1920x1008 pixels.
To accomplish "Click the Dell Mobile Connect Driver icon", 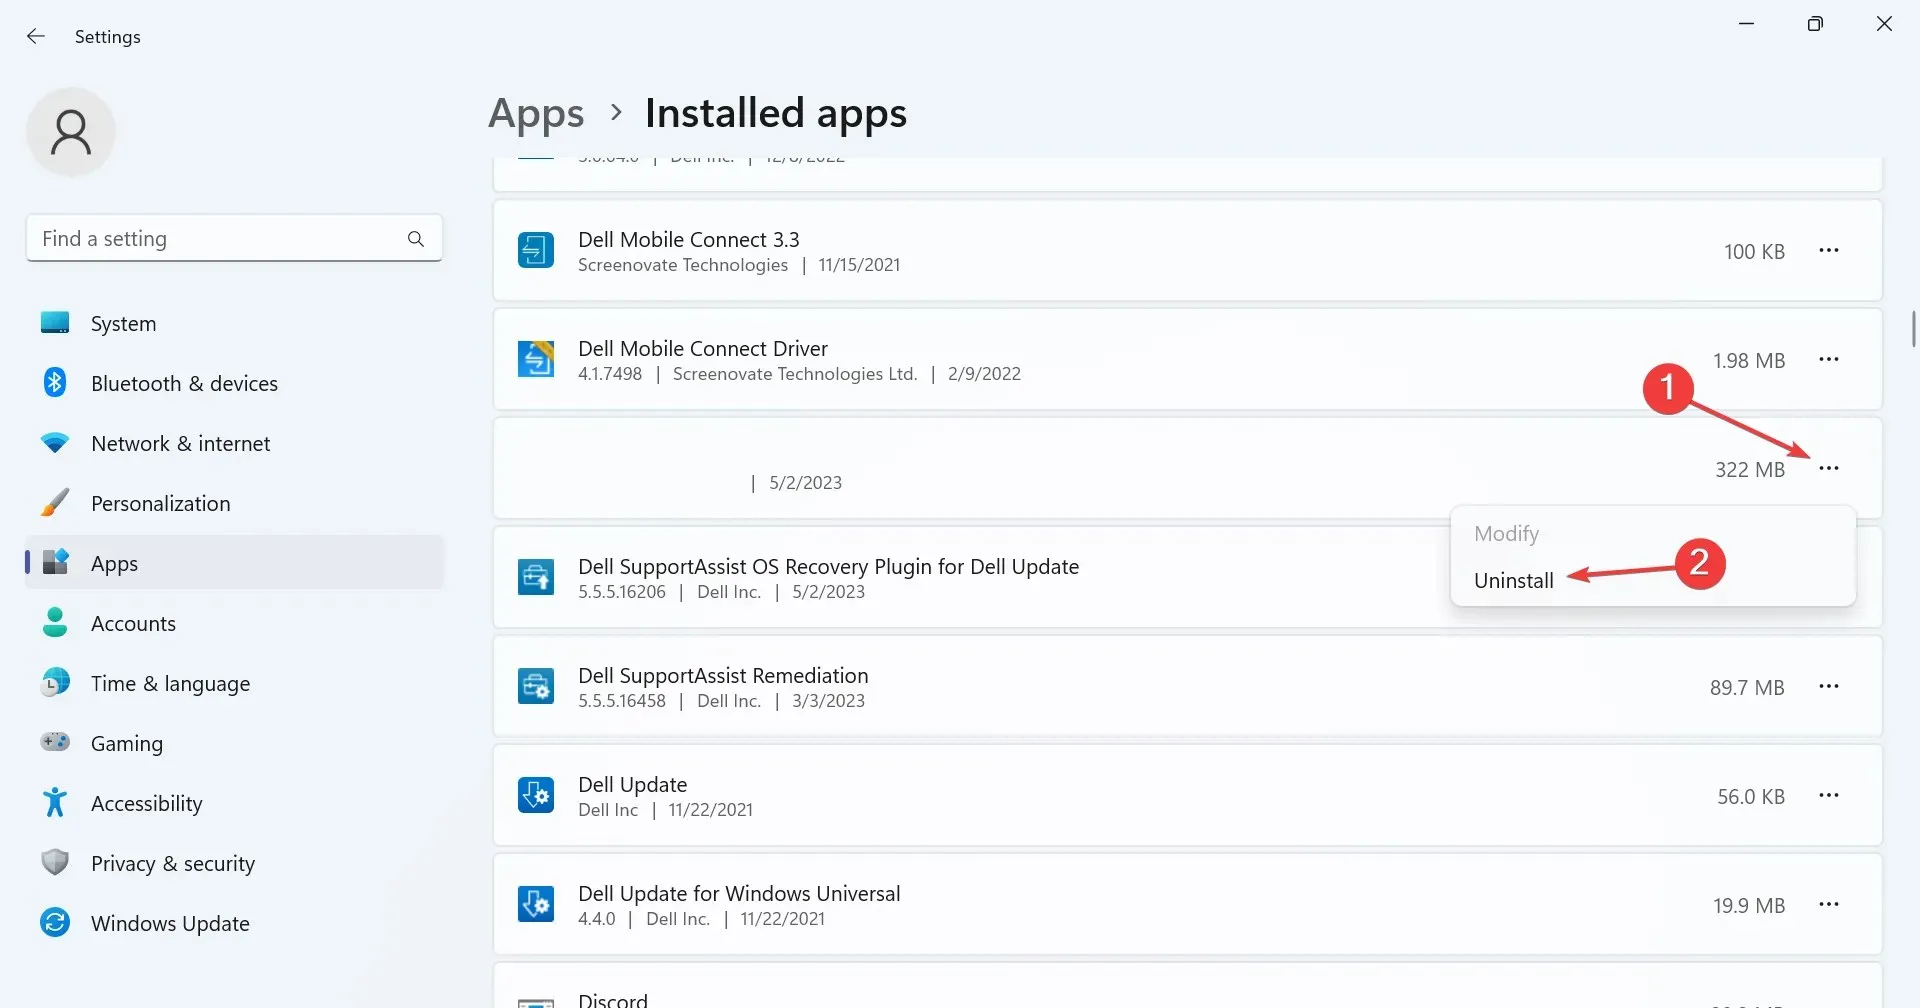I will coord(536,359).
